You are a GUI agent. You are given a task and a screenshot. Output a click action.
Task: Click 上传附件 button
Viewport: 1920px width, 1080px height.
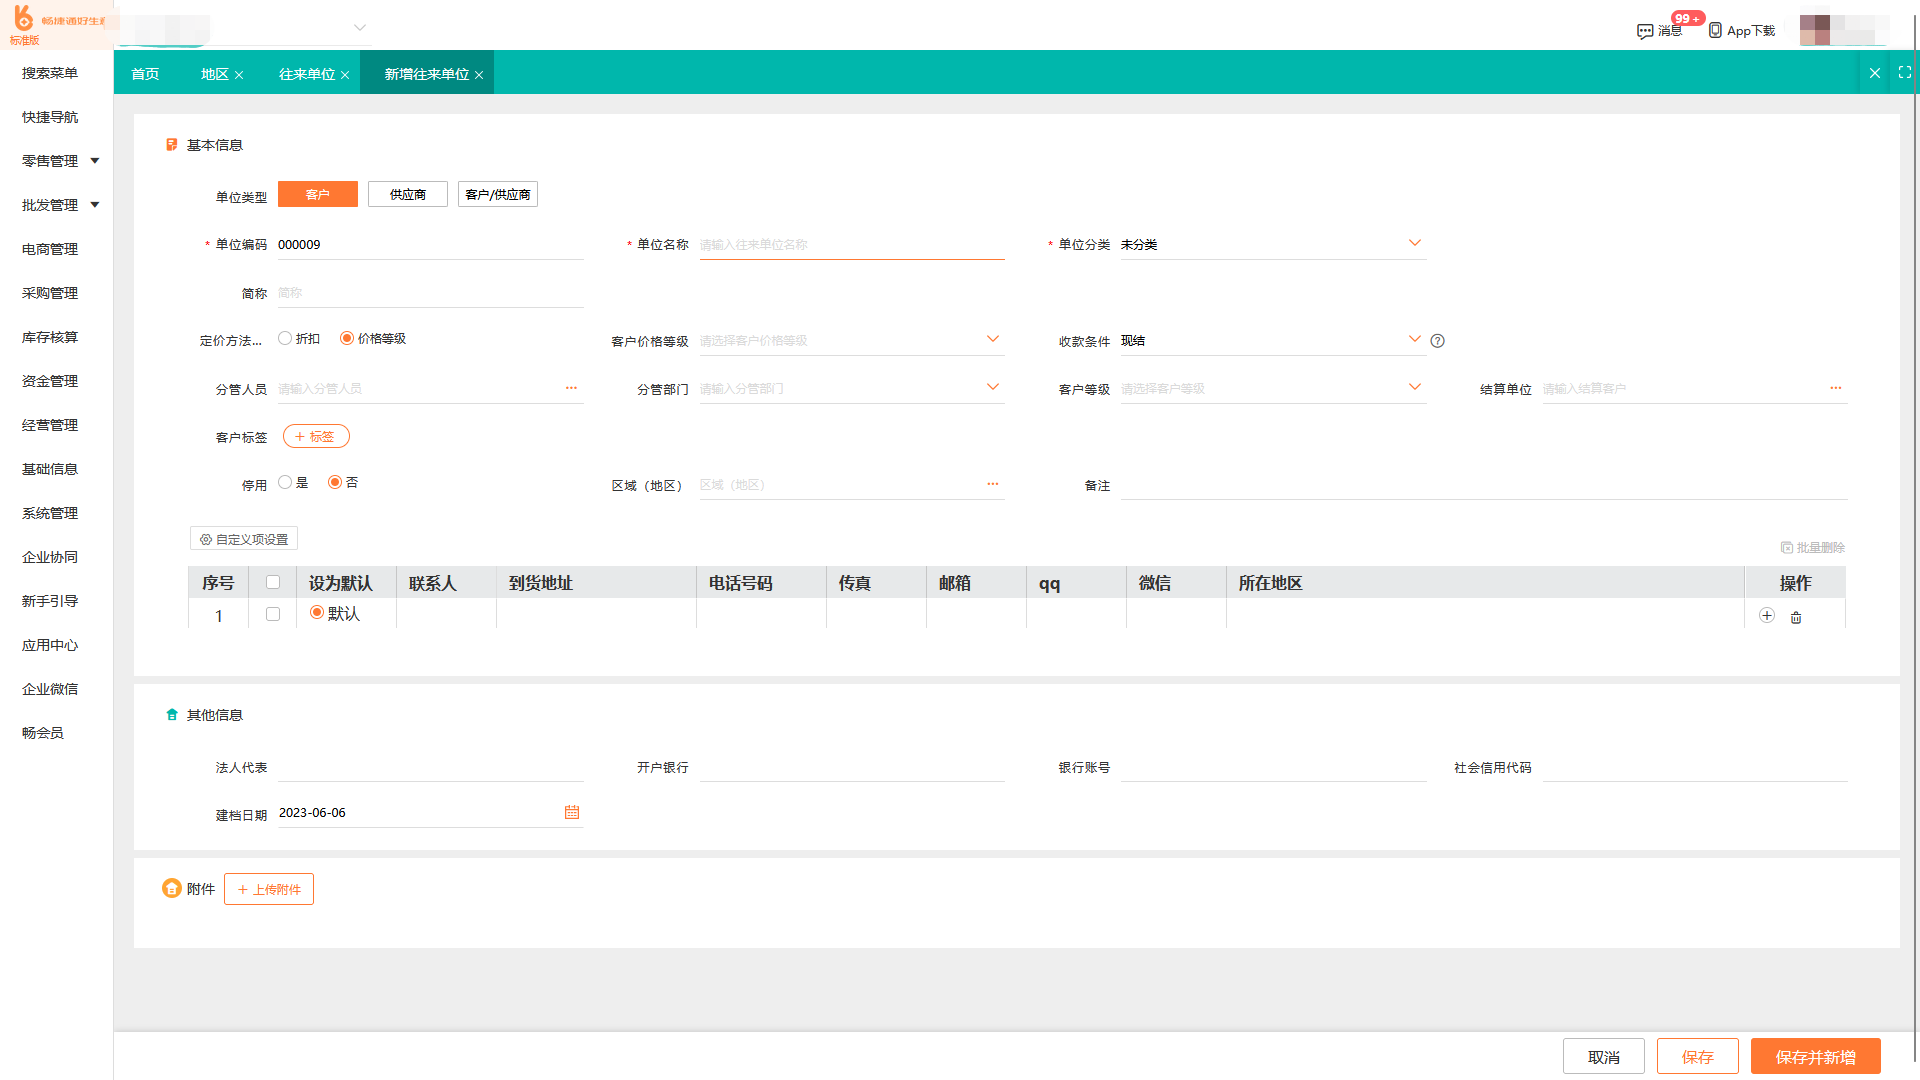[x=268, y=889]
